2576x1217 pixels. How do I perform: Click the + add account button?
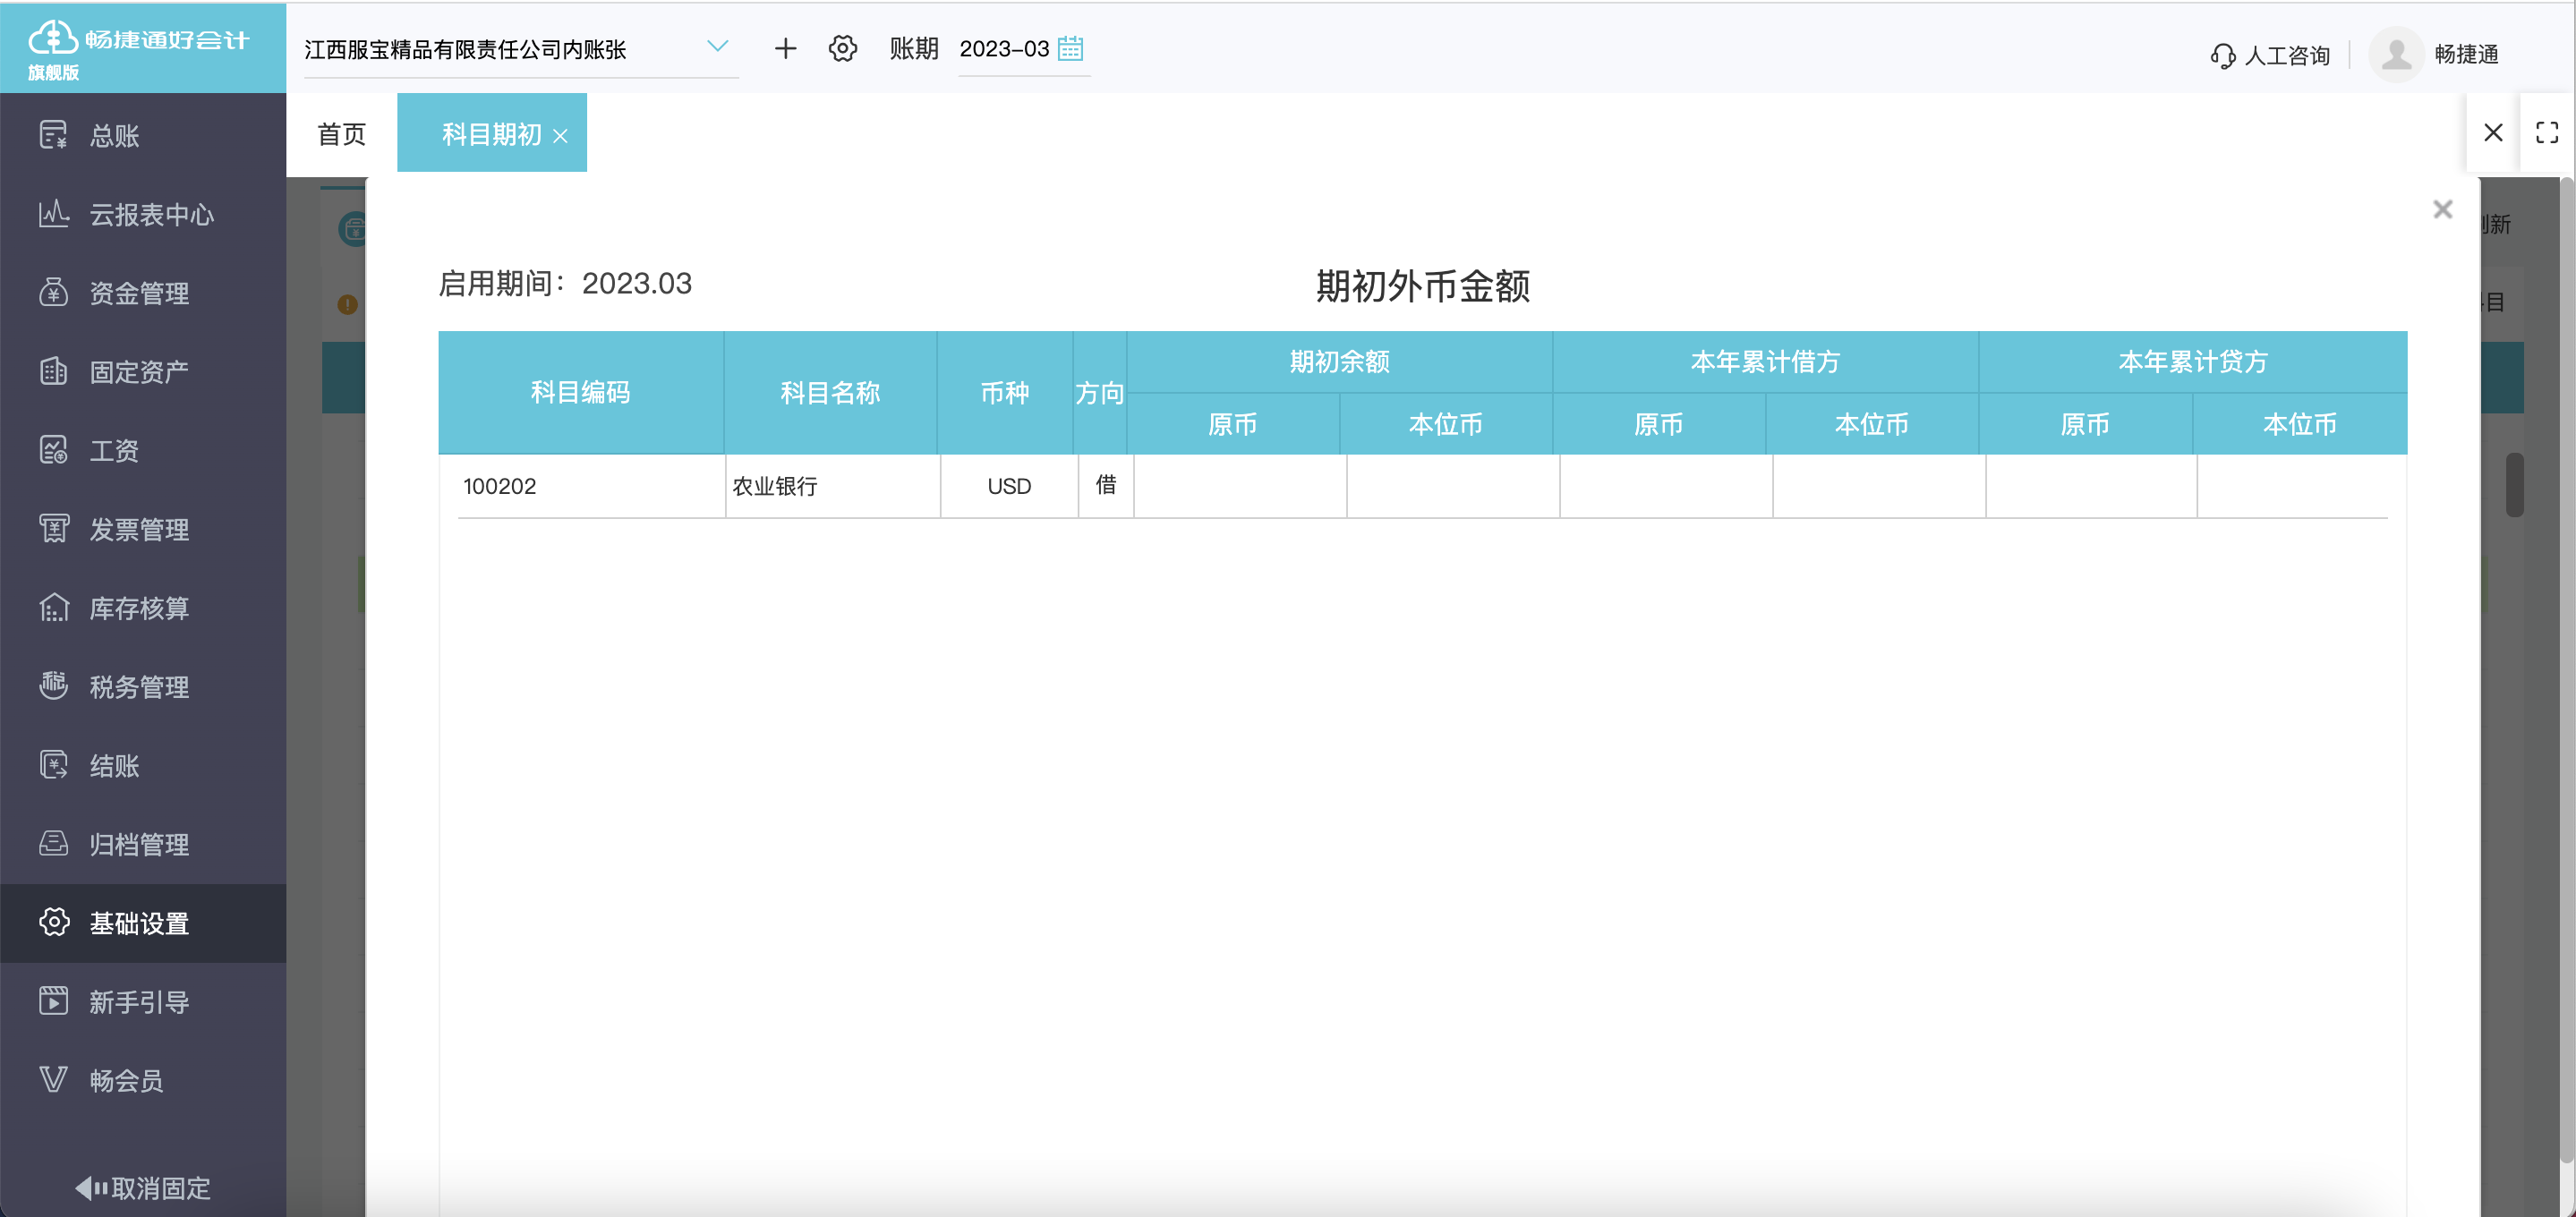pyautogui.click(x=784, y=47)
